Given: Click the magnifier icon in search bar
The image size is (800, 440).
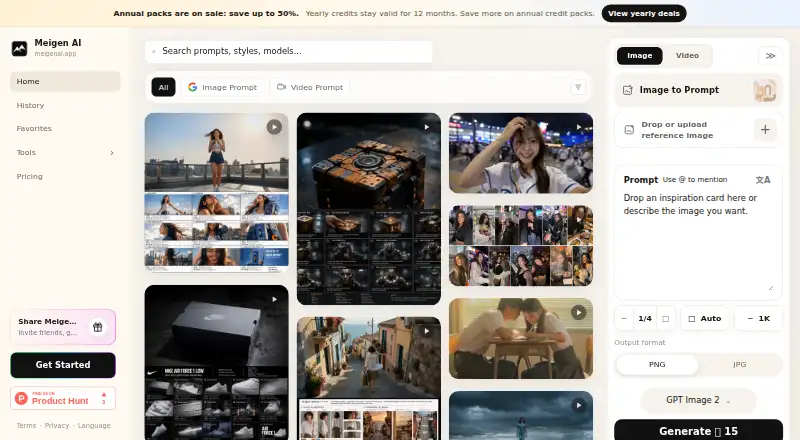Looking at the screenshot, I should [x=154, y=52].
